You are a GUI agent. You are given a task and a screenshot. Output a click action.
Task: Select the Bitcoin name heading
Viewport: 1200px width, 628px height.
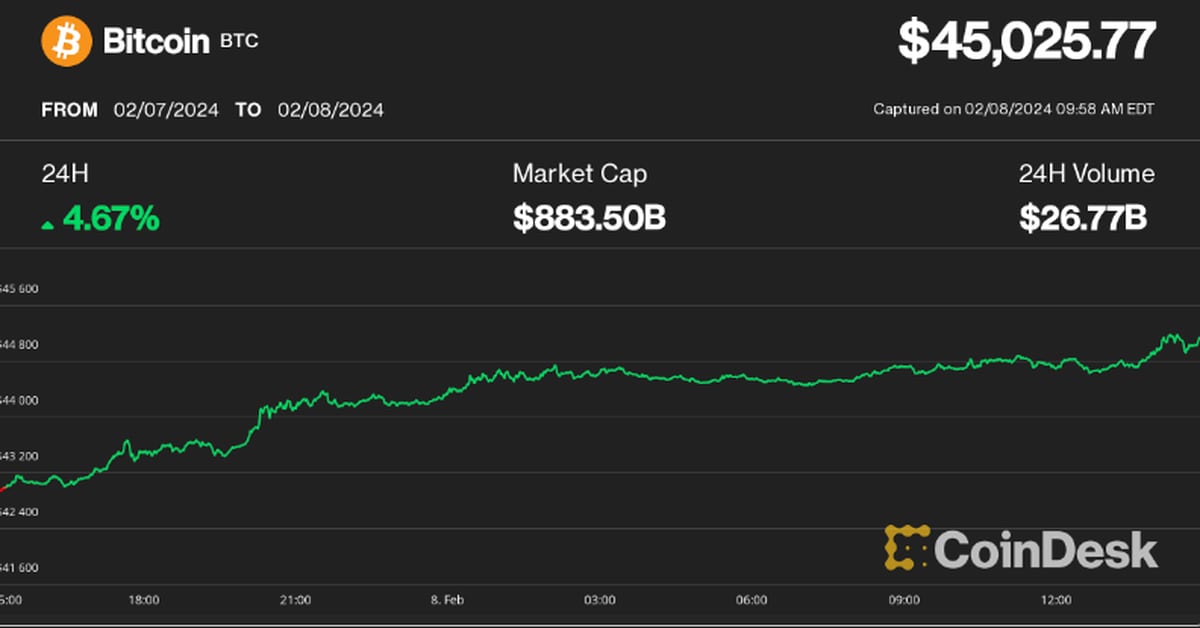click(x=156, y=42)
